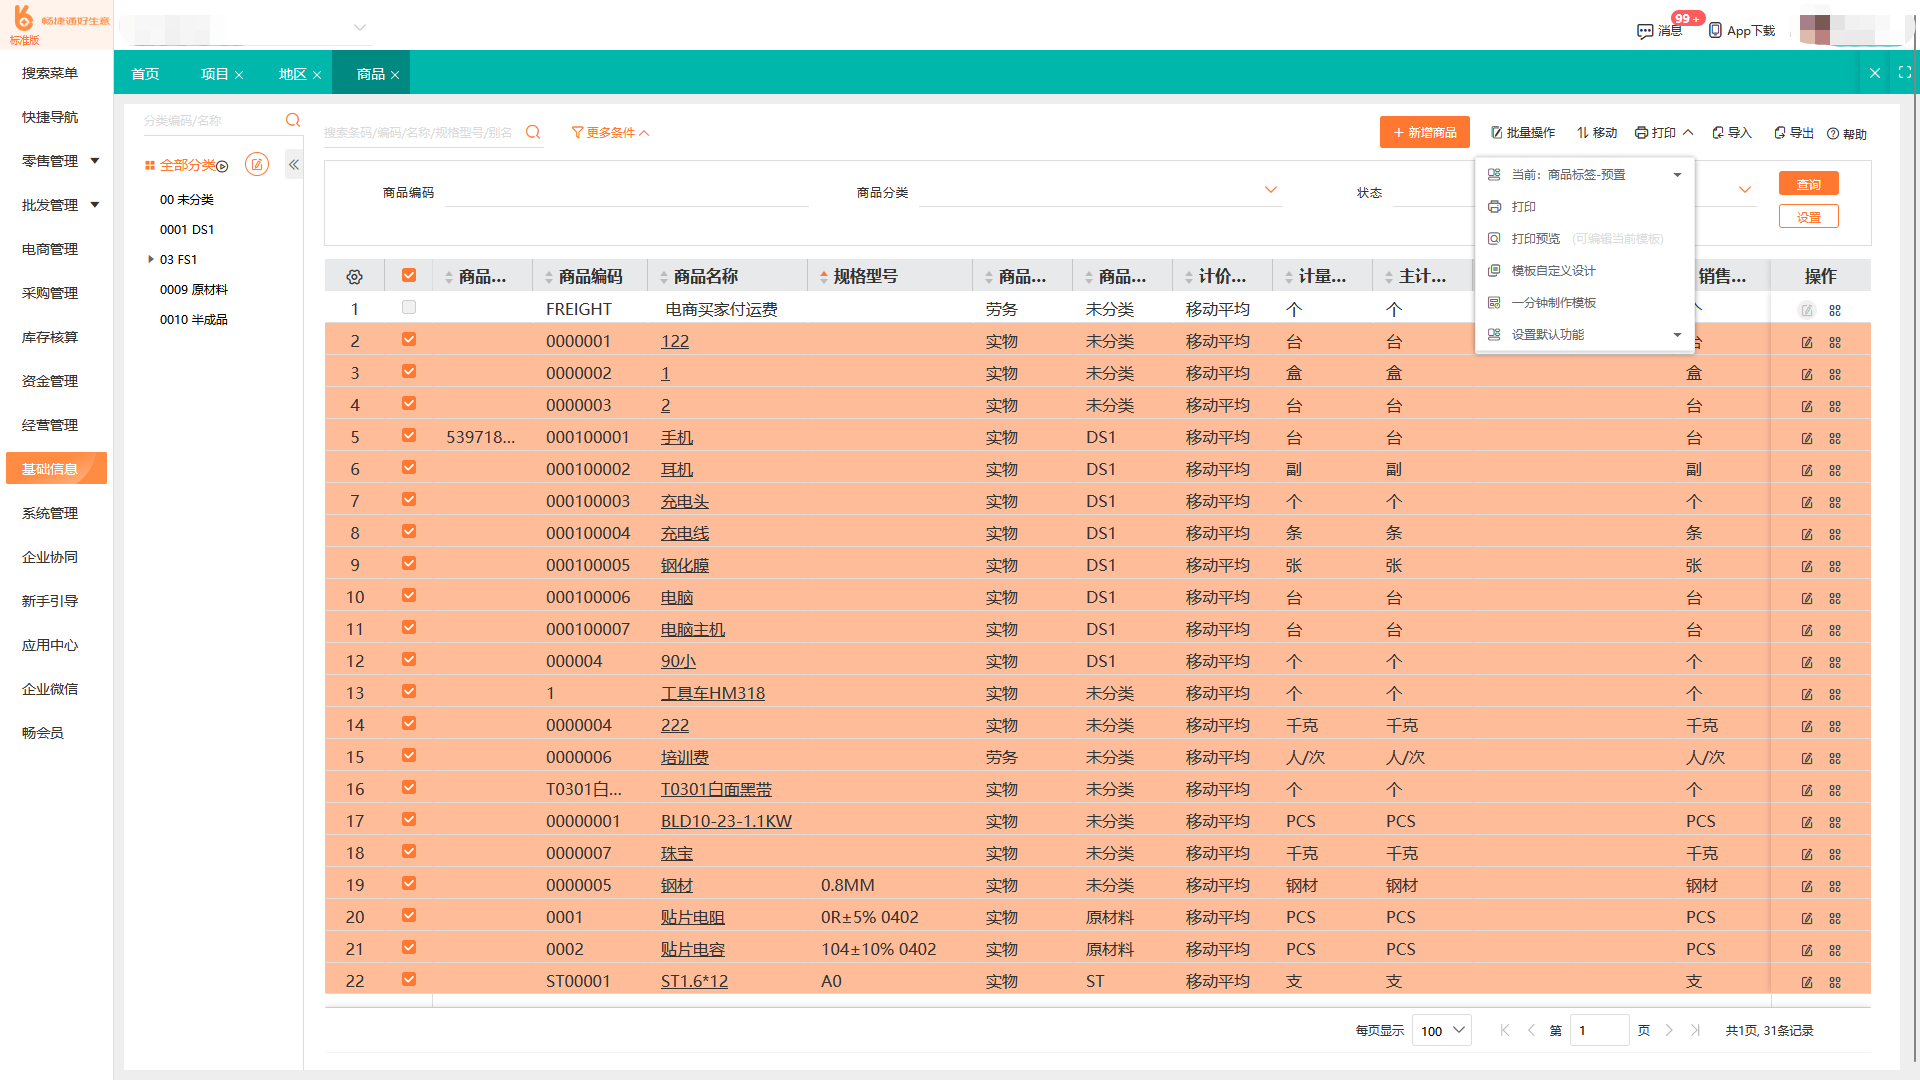Viewport: 1920px width, 1080px height.
Task: Click the 导出 icon
Action: pos(1778,132)
